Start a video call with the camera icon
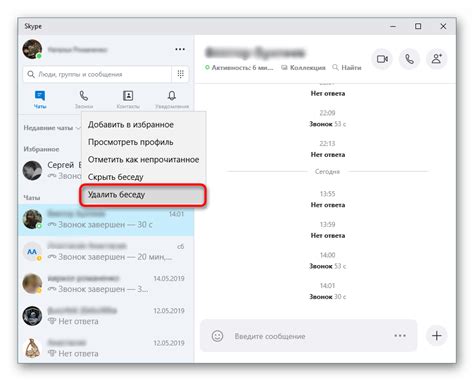 pyautogui.click(x=382, y=59)
